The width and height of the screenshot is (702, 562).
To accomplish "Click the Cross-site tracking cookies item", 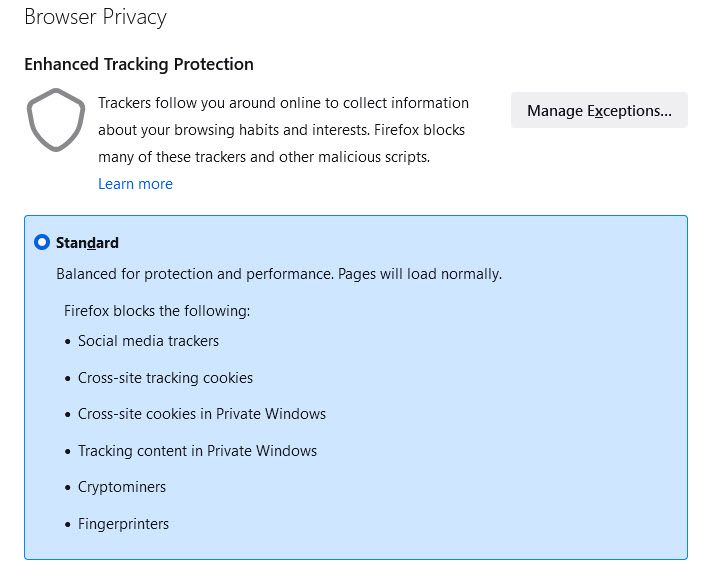I will [165, 378].
